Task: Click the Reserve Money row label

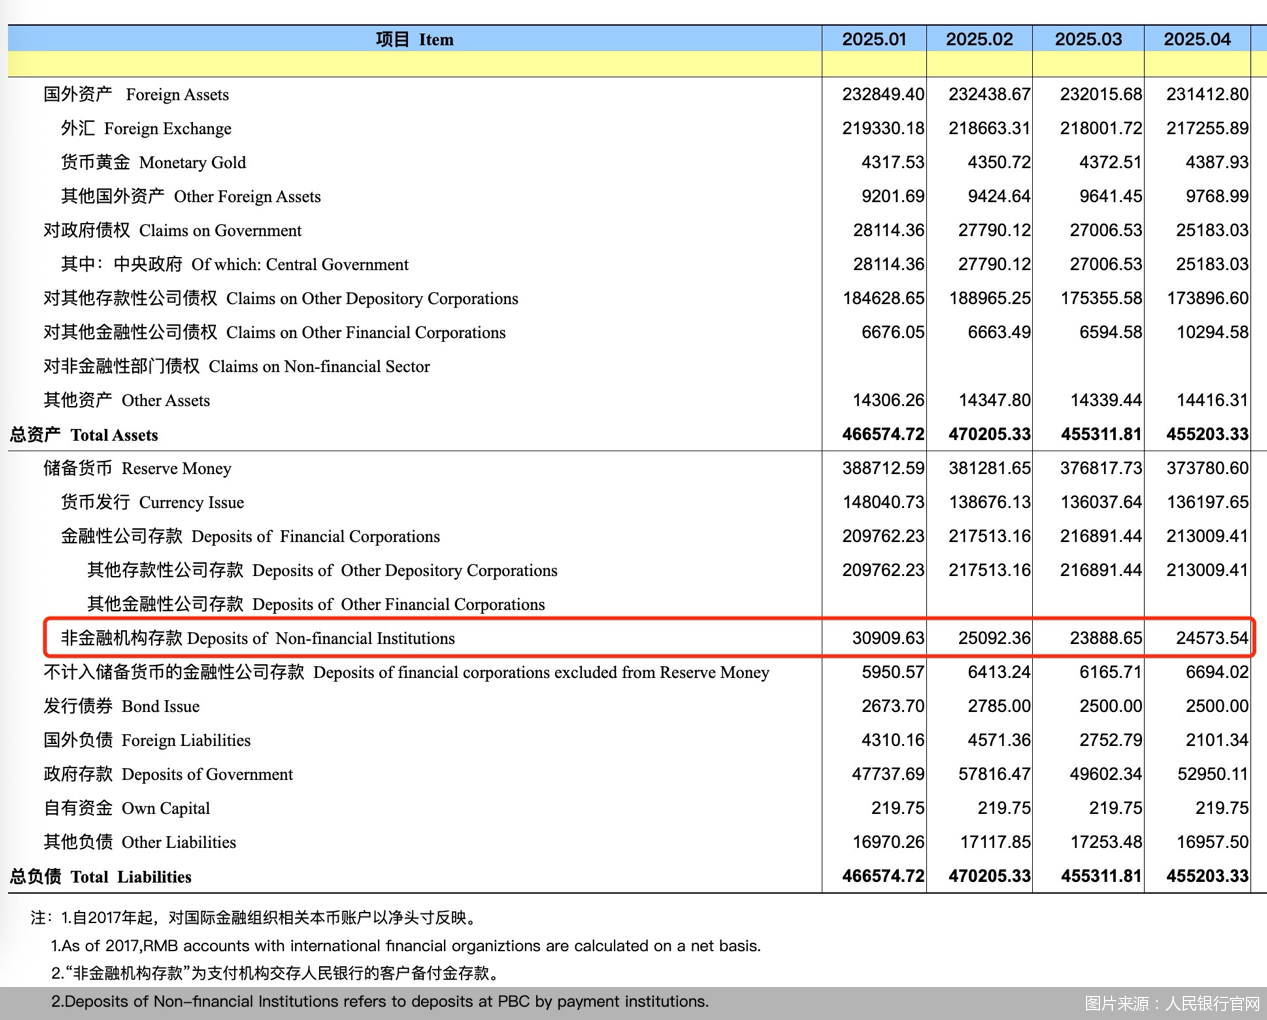Action: (x=137, y=468)
